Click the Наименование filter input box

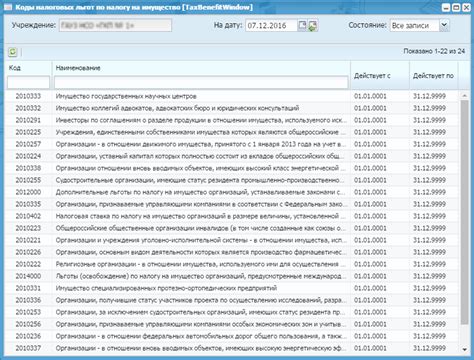[x=201, y=82]
